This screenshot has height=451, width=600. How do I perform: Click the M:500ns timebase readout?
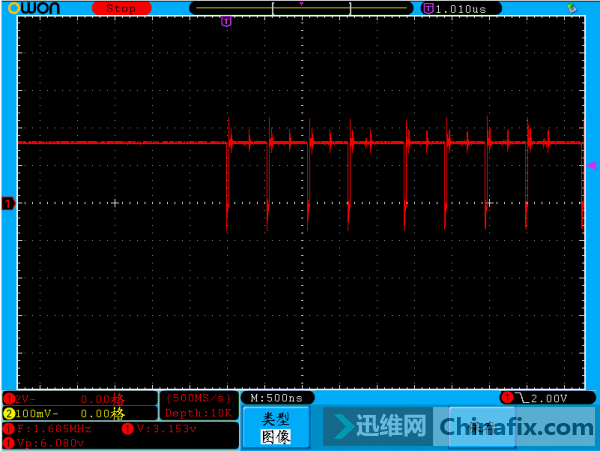(278, 398)
